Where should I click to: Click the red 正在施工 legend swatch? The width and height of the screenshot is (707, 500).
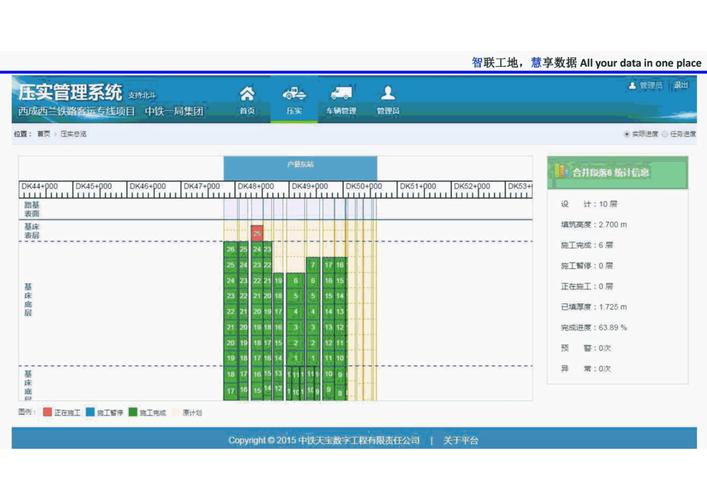[x=47, y=412]
